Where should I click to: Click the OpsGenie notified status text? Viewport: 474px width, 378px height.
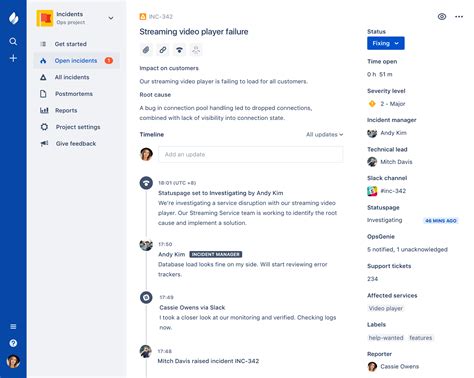407,249
